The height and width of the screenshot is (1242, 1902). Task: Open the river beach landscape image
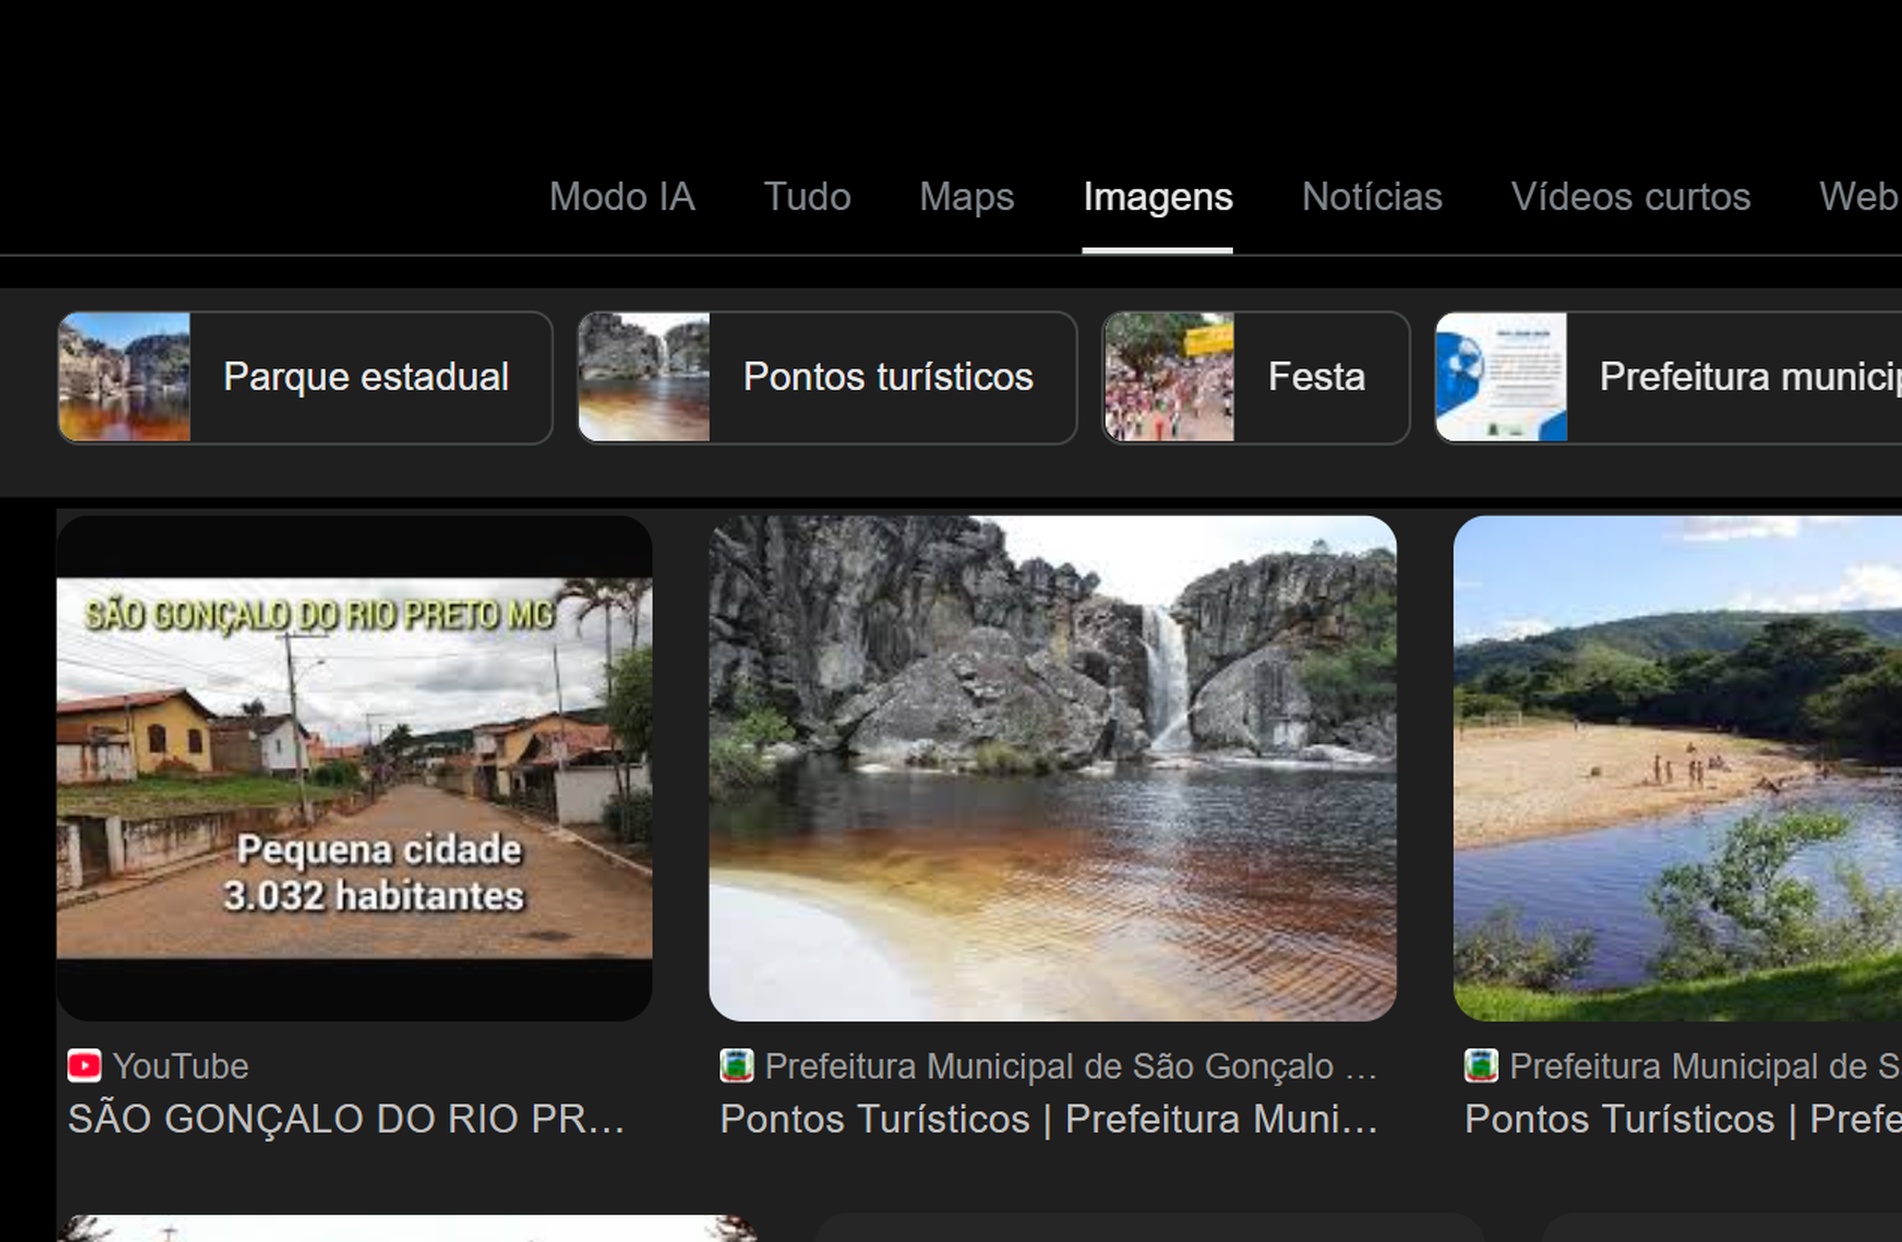pos(1677,767)
